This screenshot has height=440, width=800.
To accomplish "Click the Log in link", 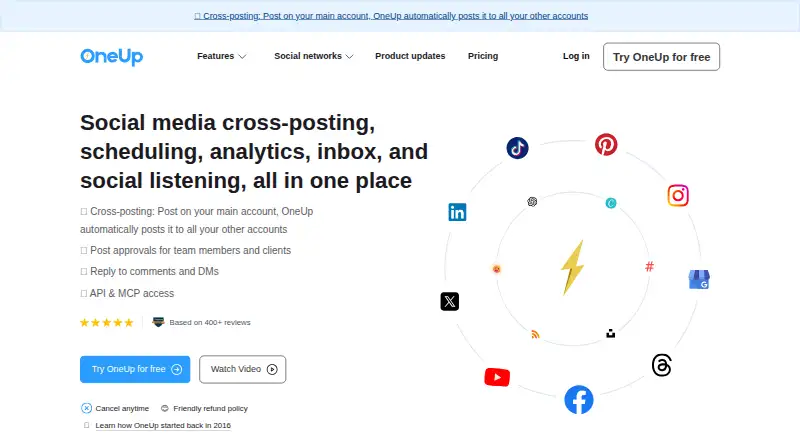I will 576,56.
